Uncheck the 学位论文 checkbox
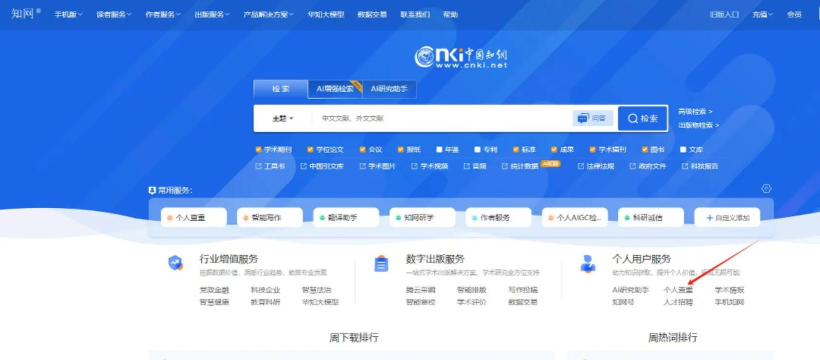This screenshot has width=820, height=360. tap(310, 150)
